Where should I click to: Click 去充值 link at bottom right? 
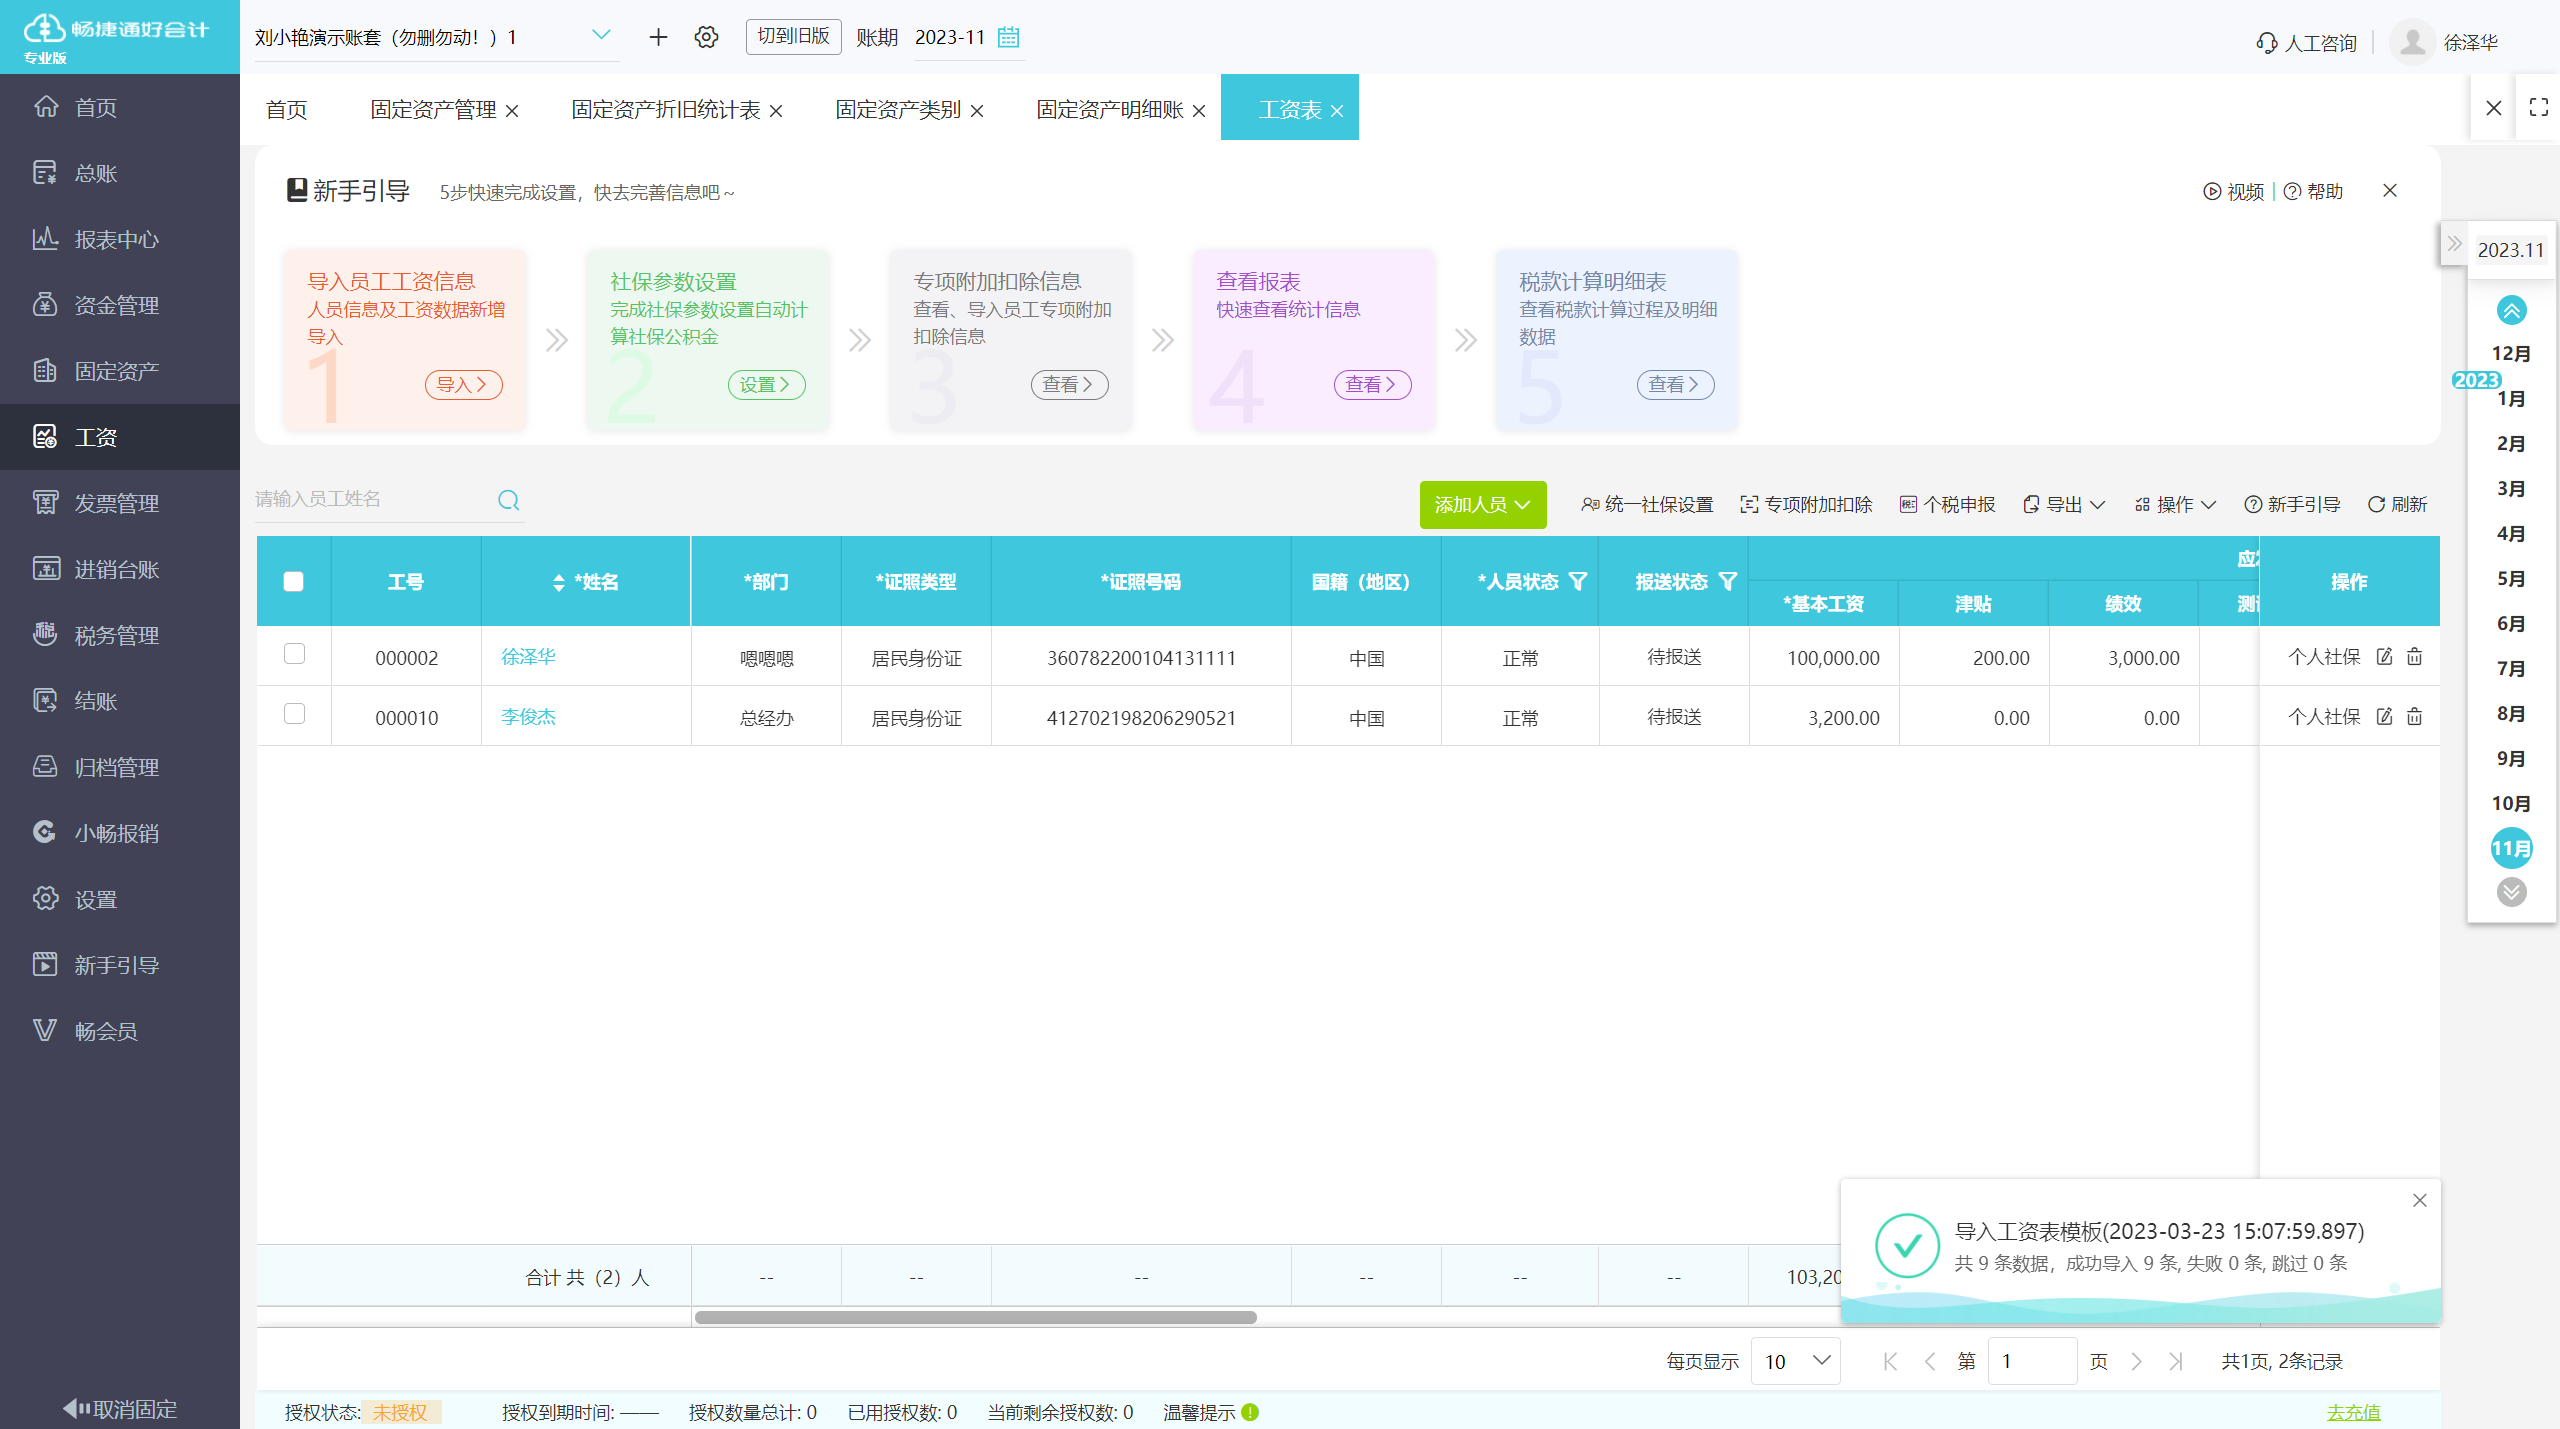(x=2356, y=1413)
